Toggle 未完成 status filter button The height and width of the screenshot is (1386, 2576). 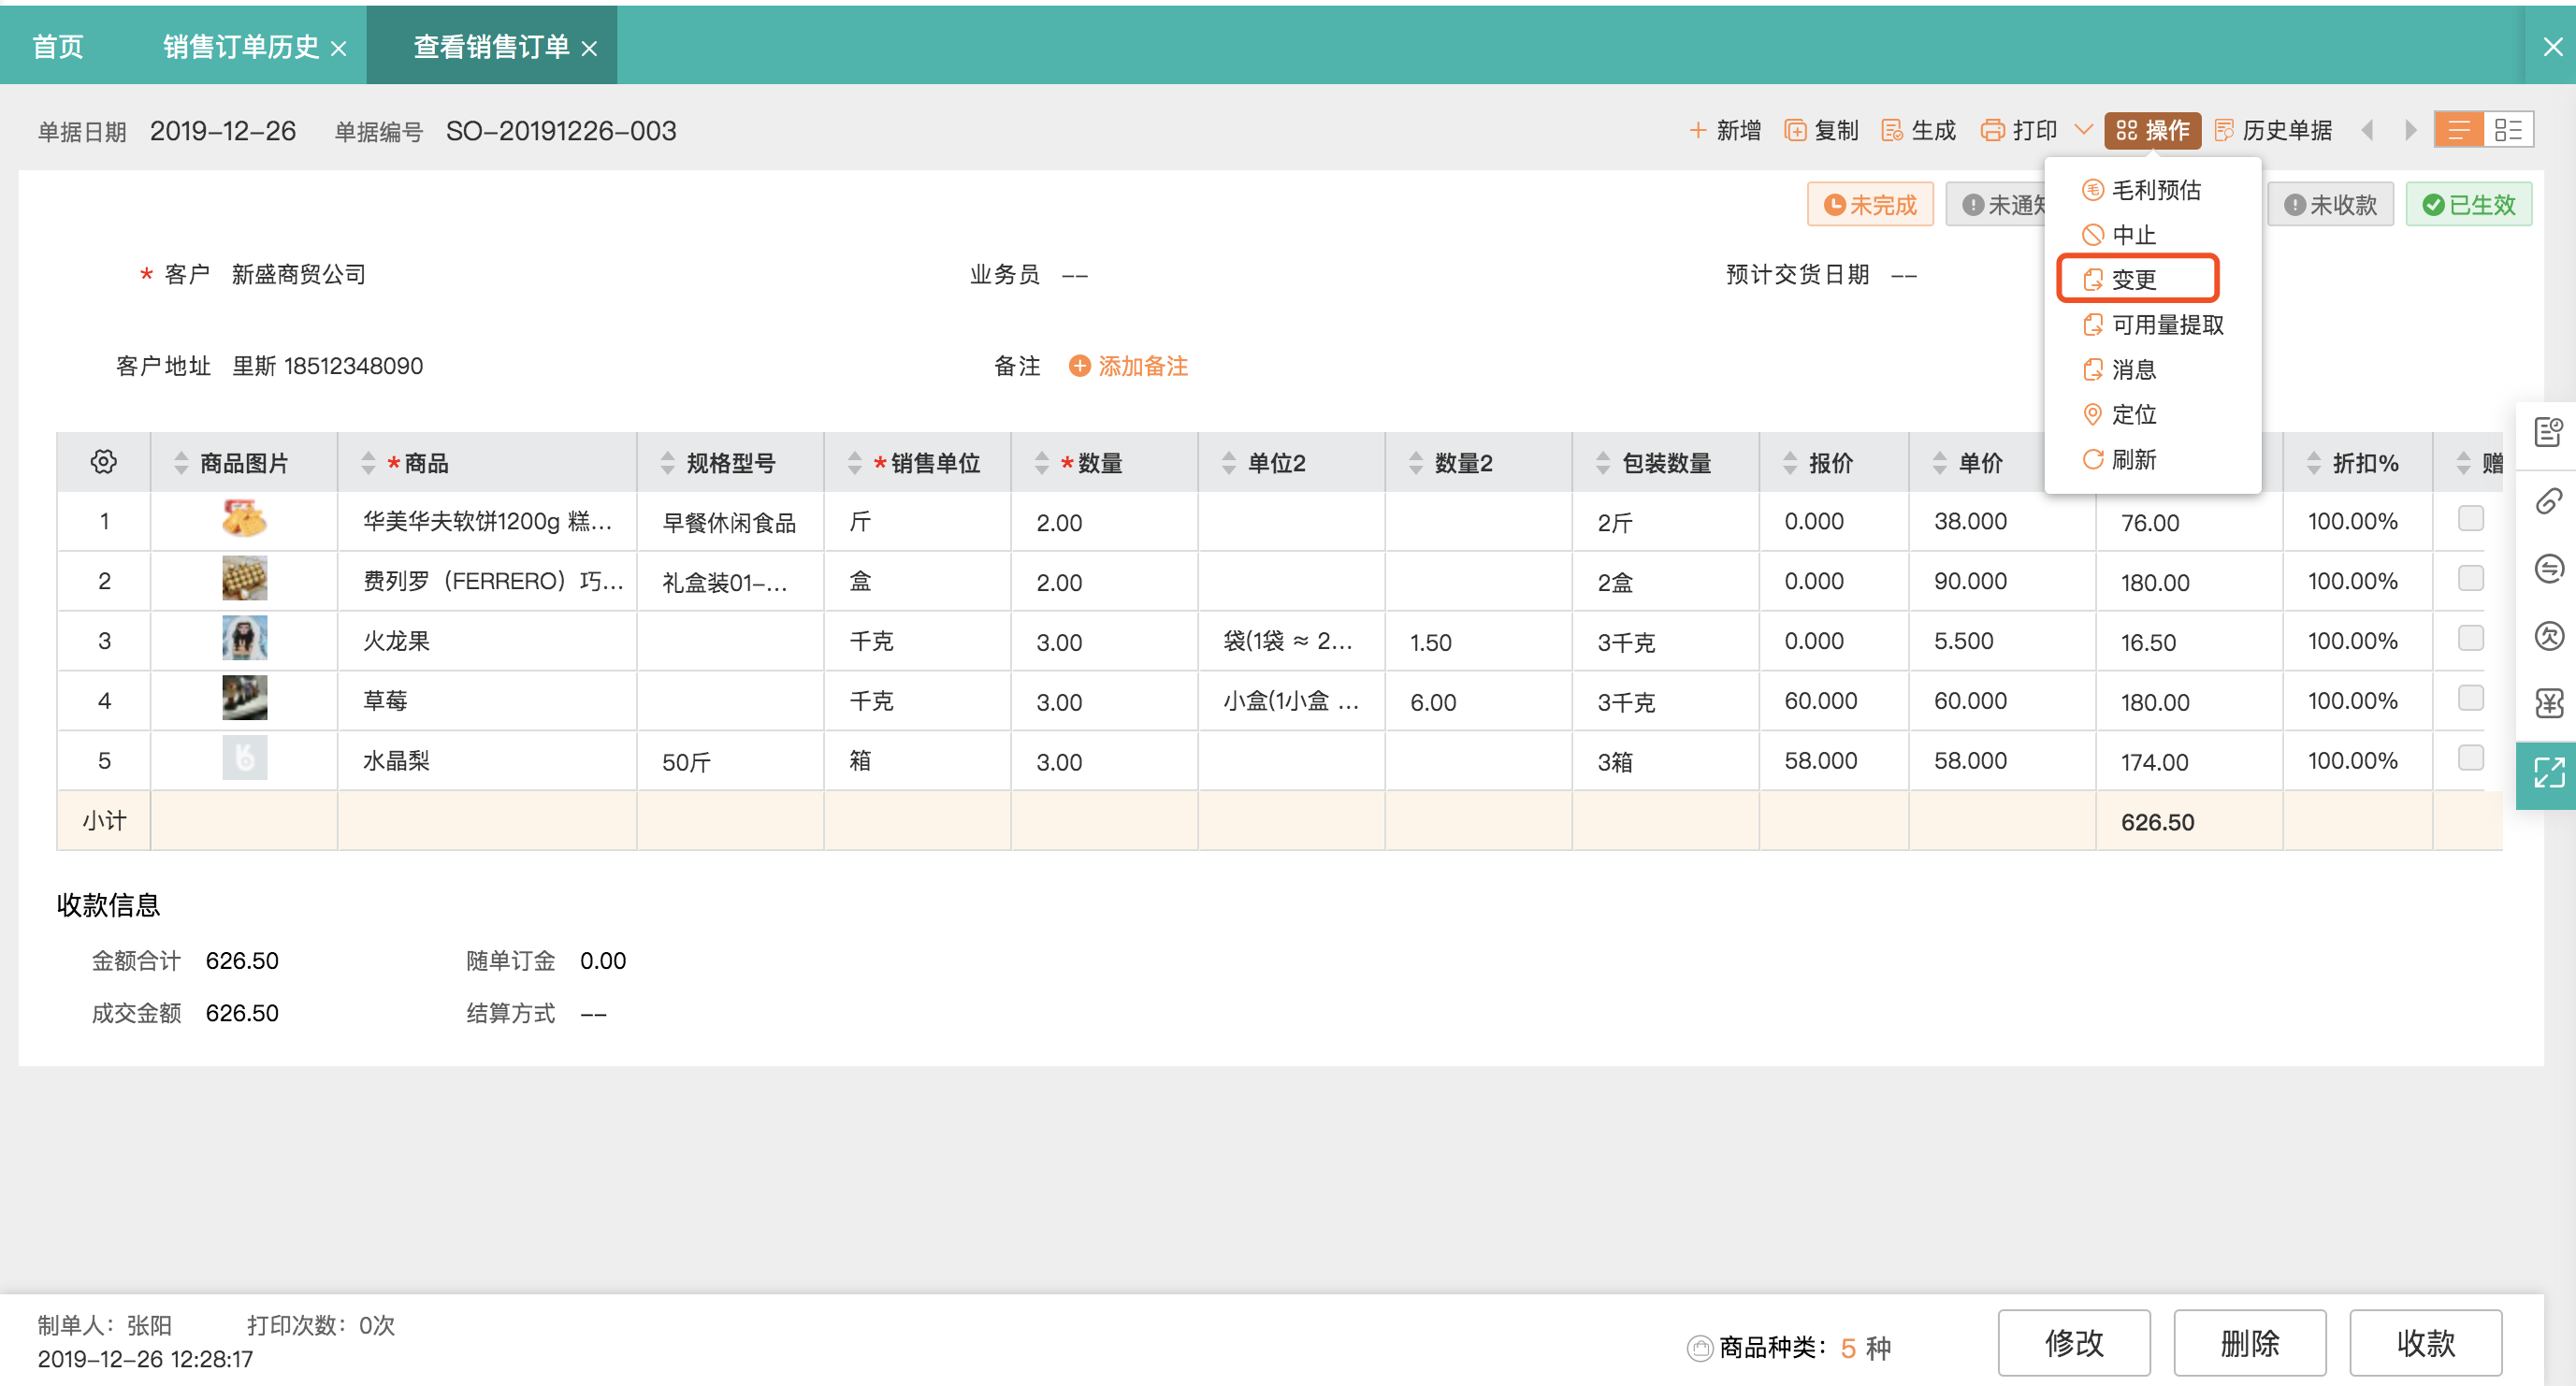[1866, 205]
